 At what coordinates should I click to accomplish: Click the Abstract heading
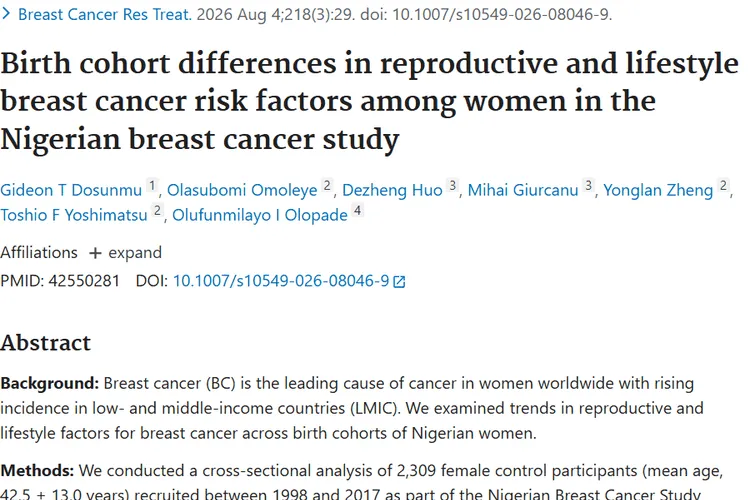pos(45,343)
